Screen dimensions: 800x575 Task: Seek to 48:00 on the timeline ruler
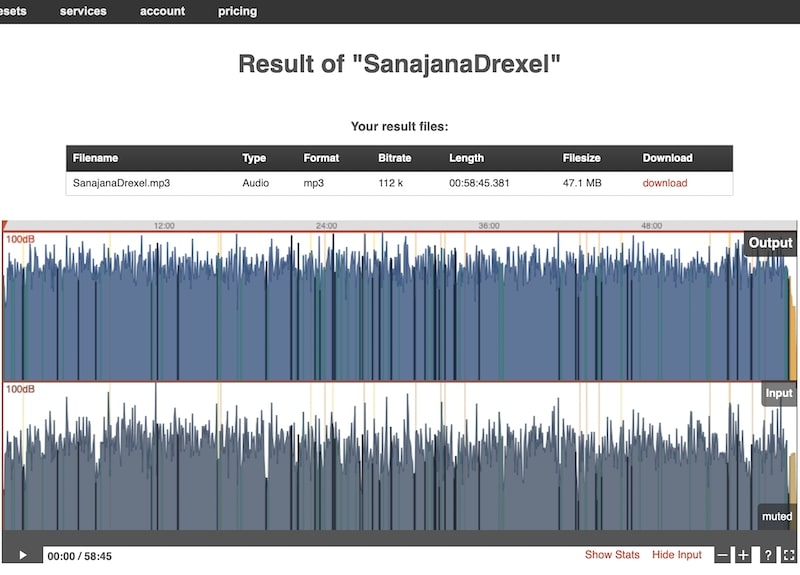(652, 226)
